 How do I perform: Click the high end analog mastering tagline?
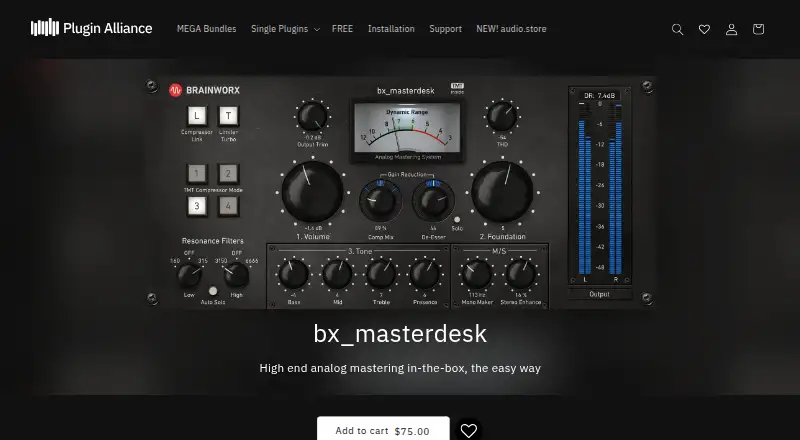400,368
